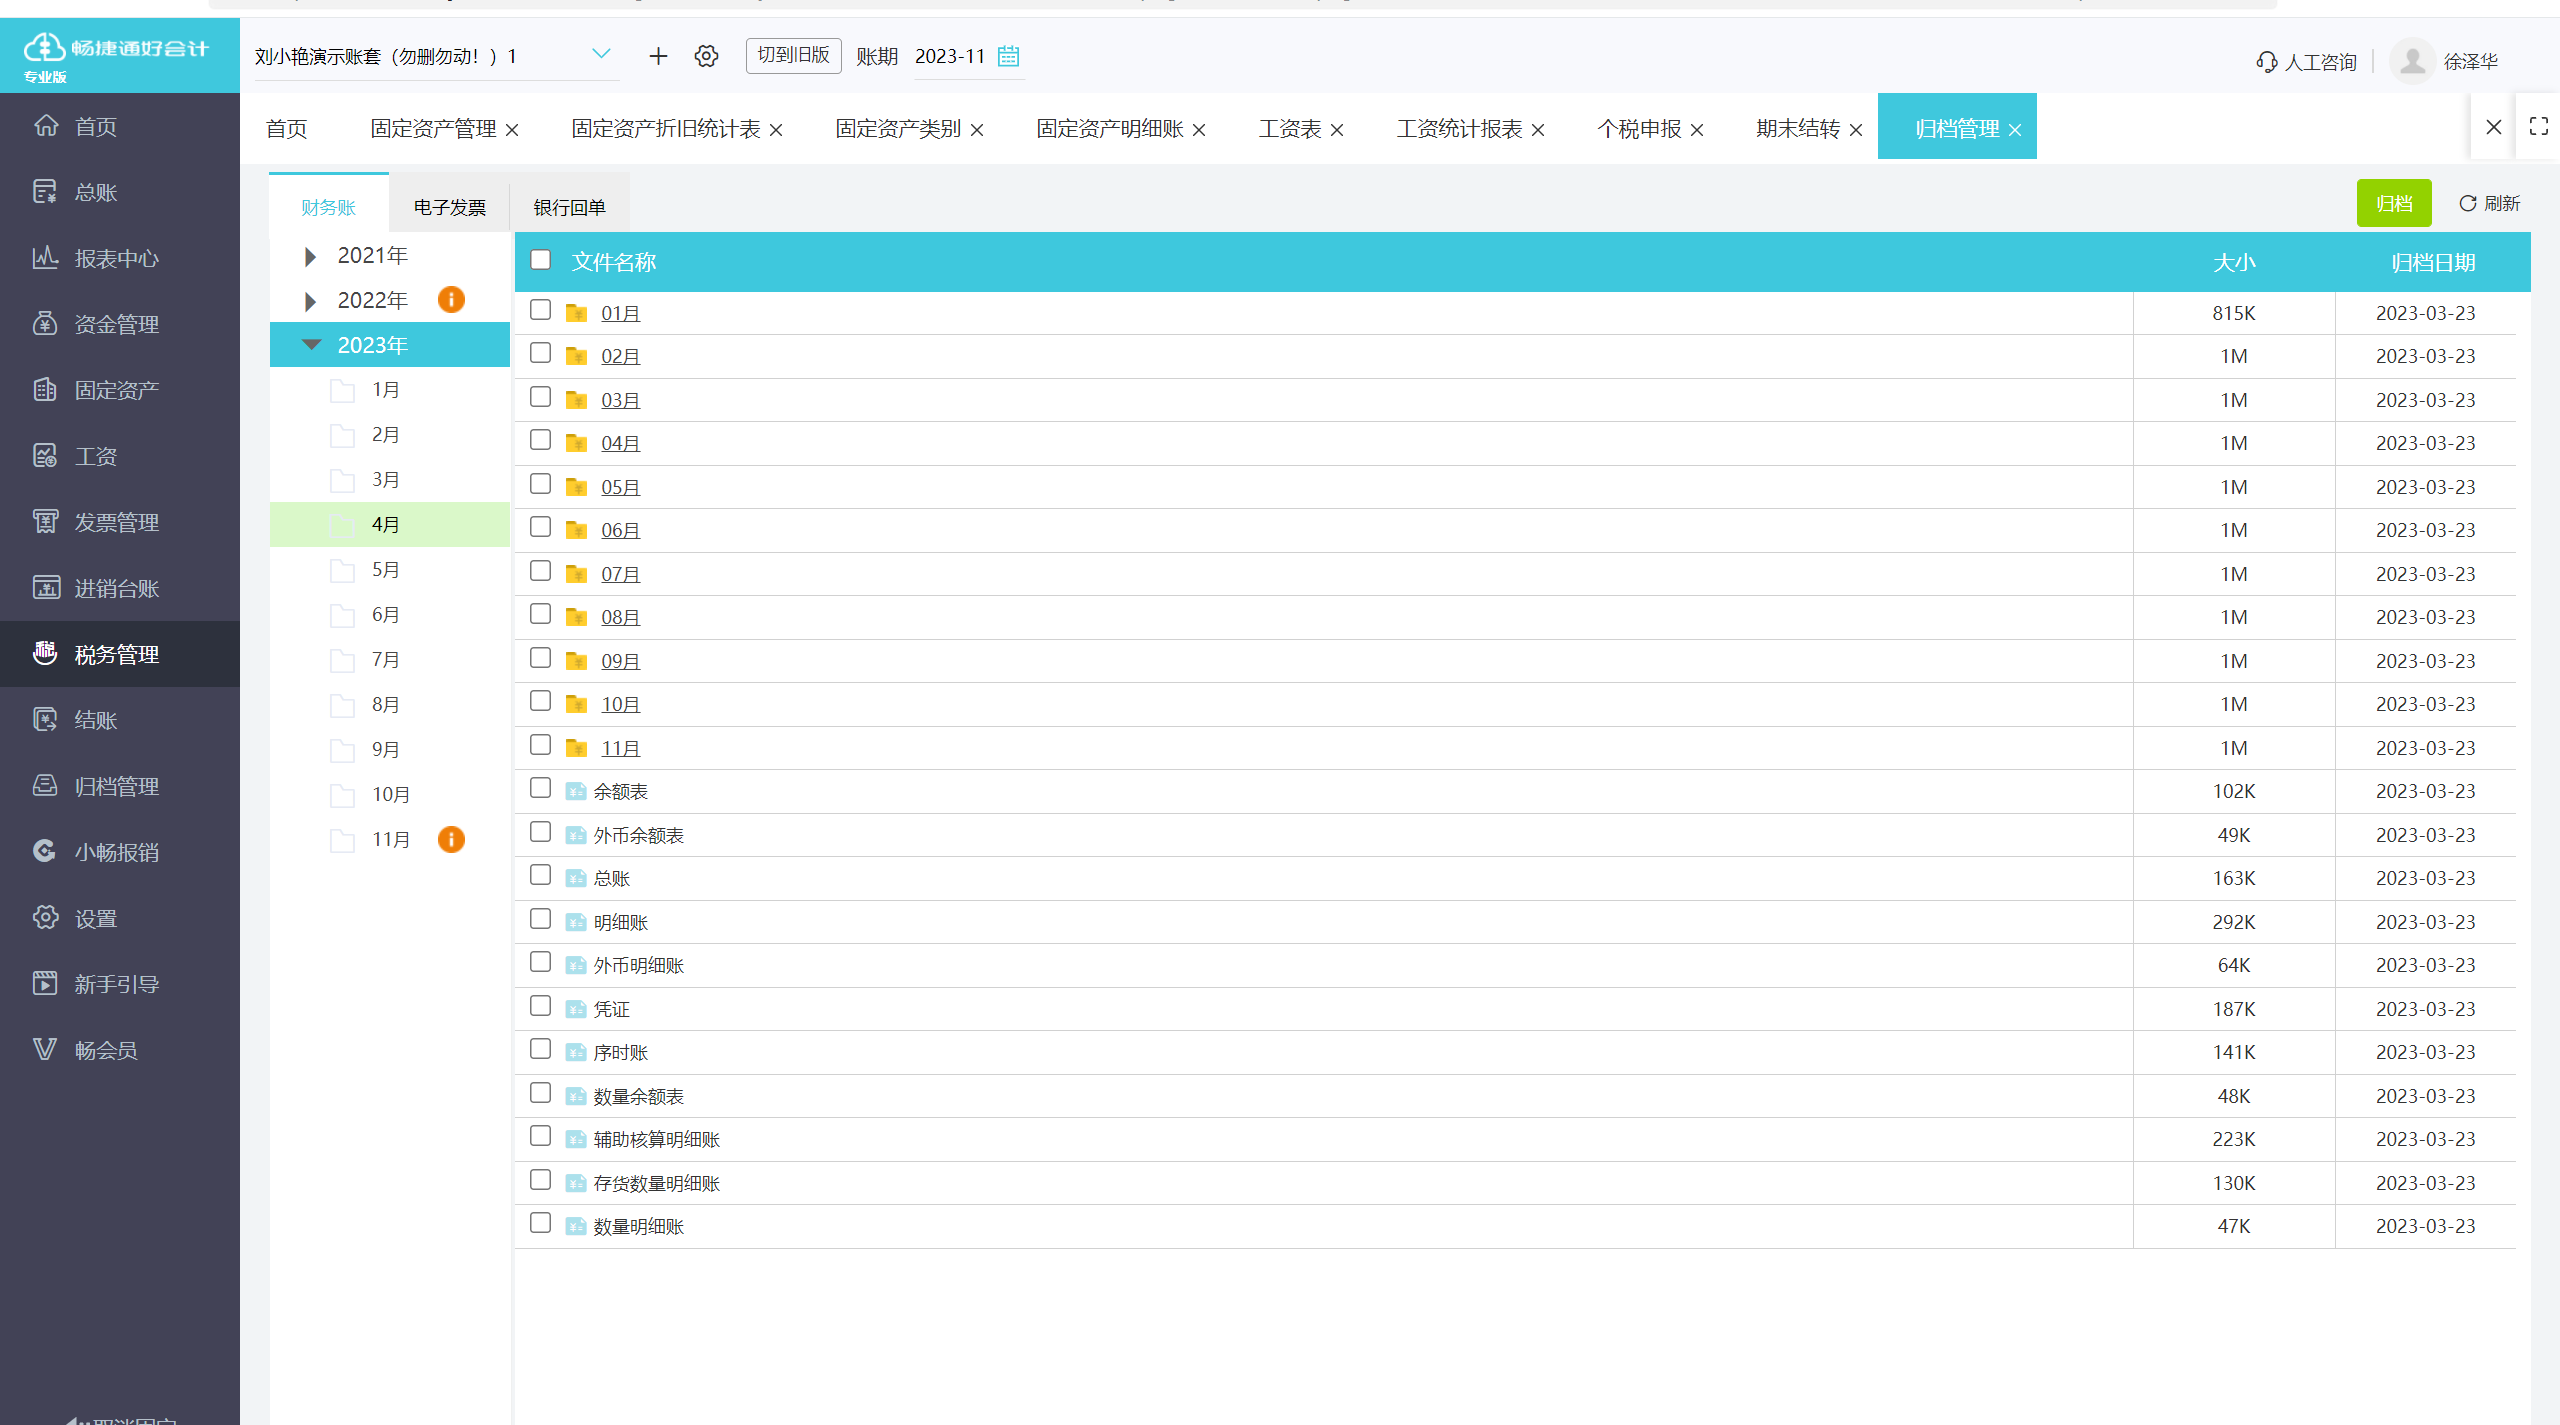This screenshot has width=2560, height=1425.
Task: Click the 归档 icon button
Action: [x=2392, y=200]
